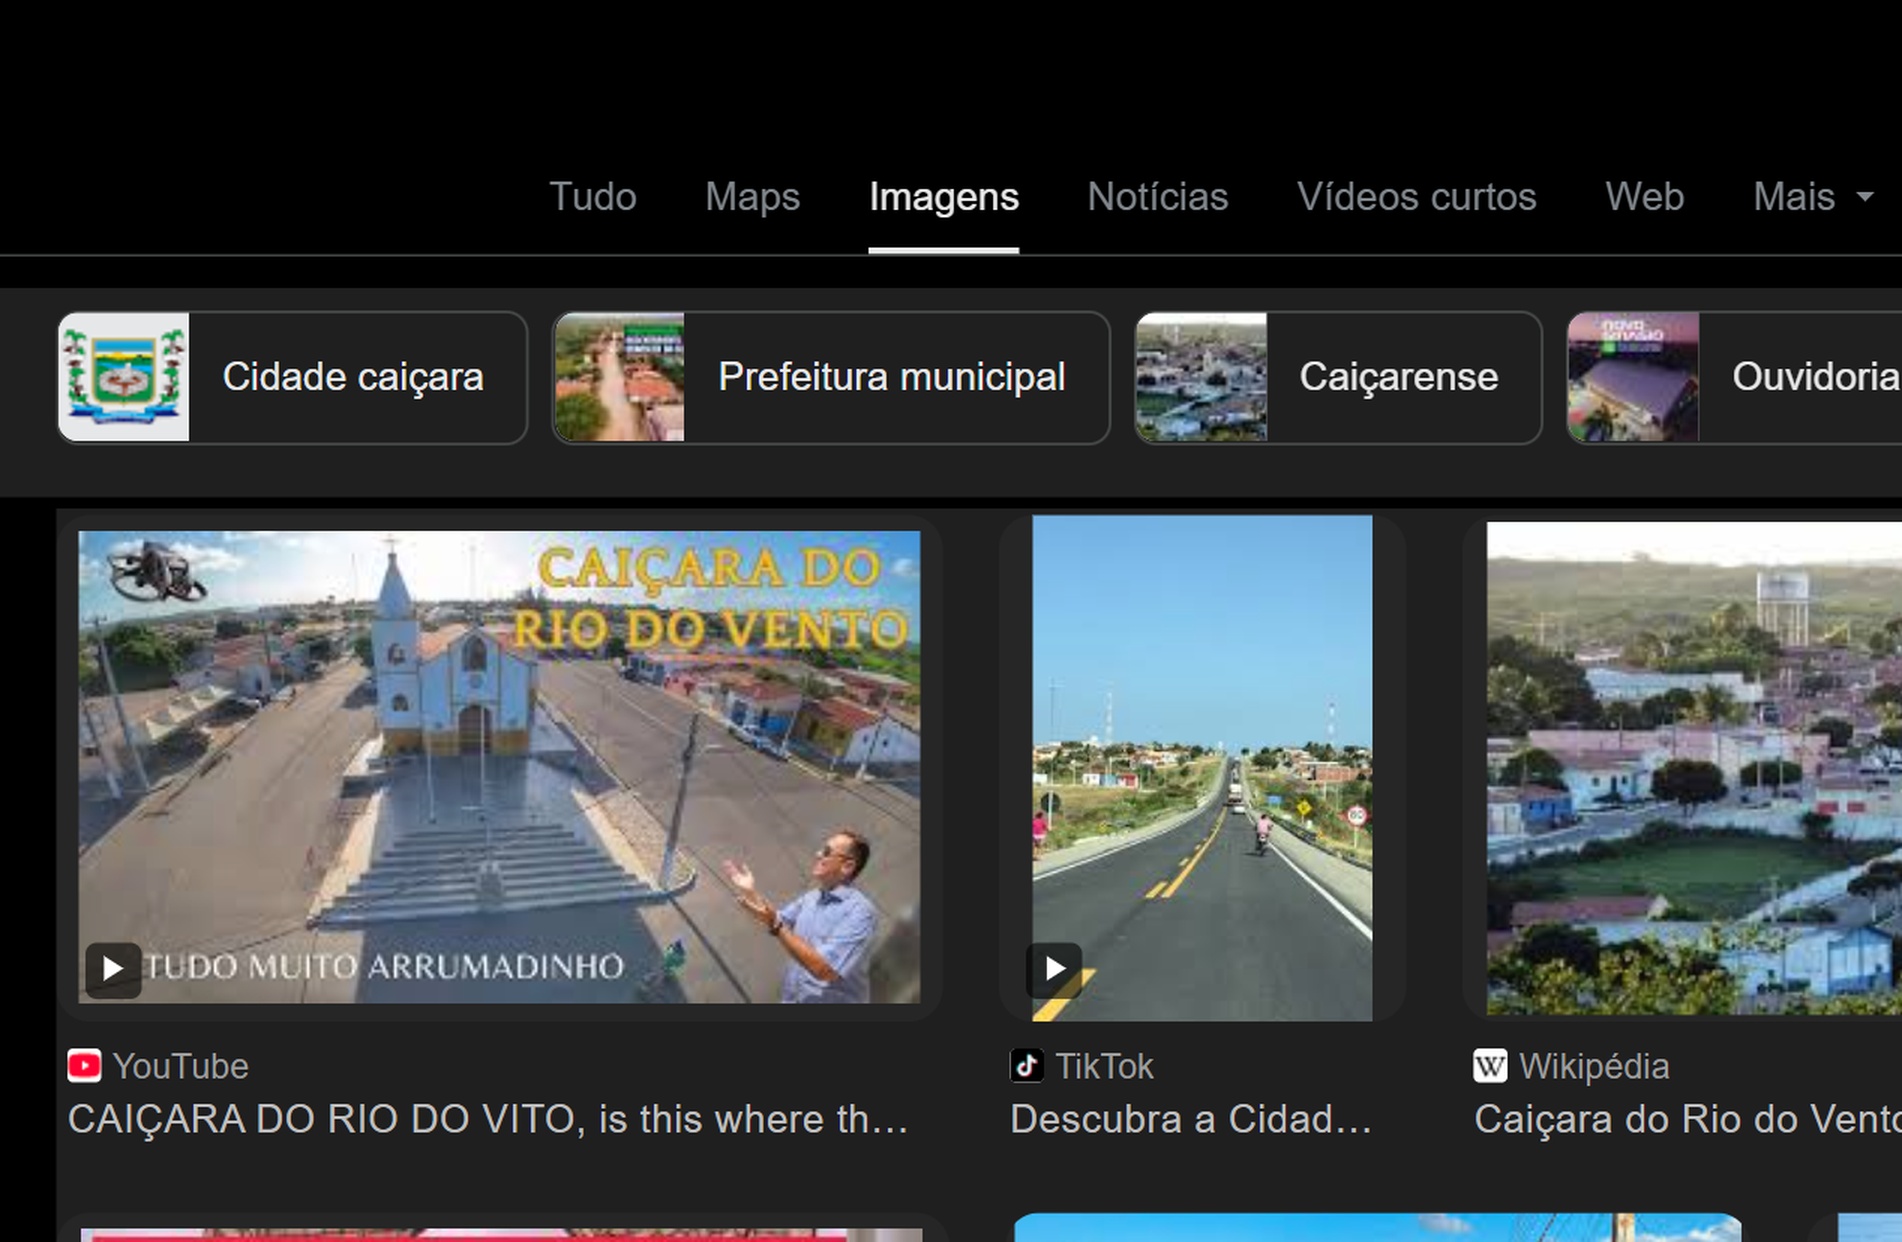Click the Wikipédia source logo icon
This screenshot has width=1902, height=1242.
click(1489, 1066)
